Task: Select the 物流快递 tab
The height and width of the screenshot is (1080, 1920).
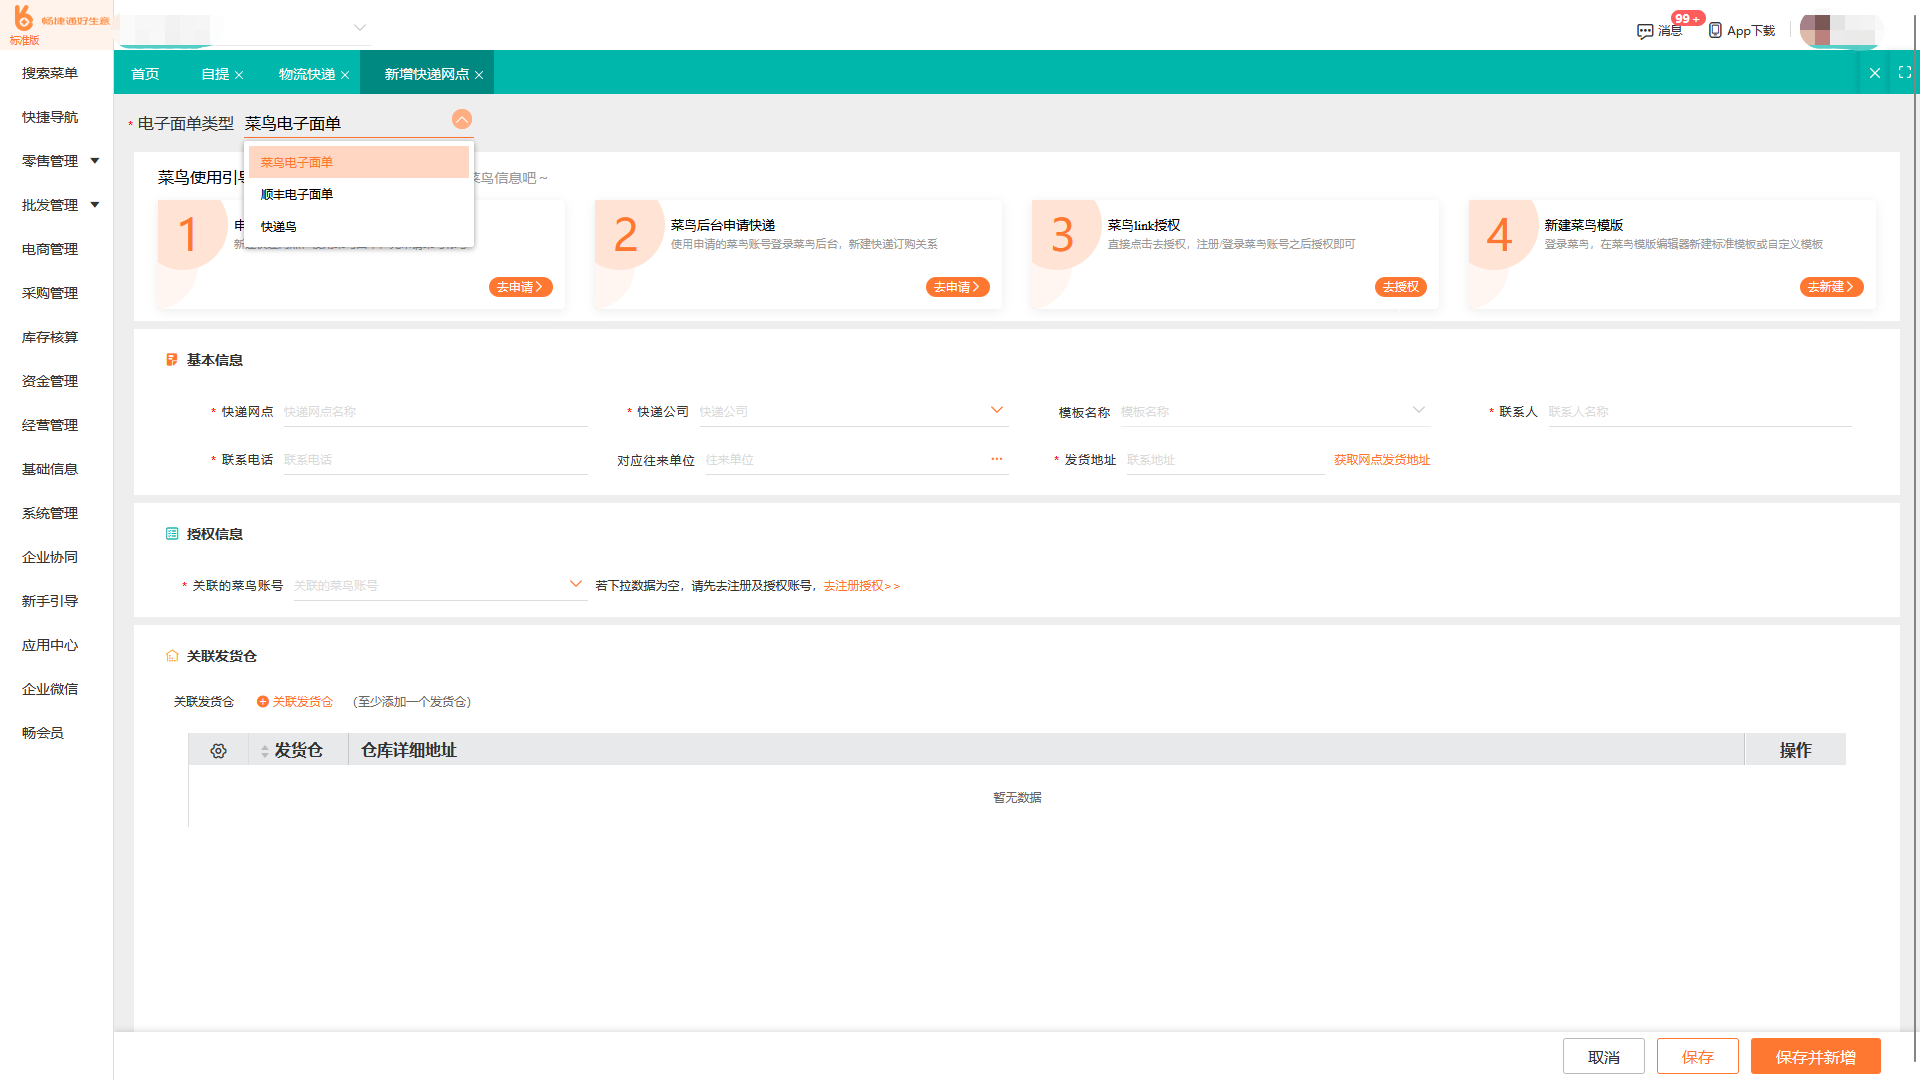Action: 305,73
